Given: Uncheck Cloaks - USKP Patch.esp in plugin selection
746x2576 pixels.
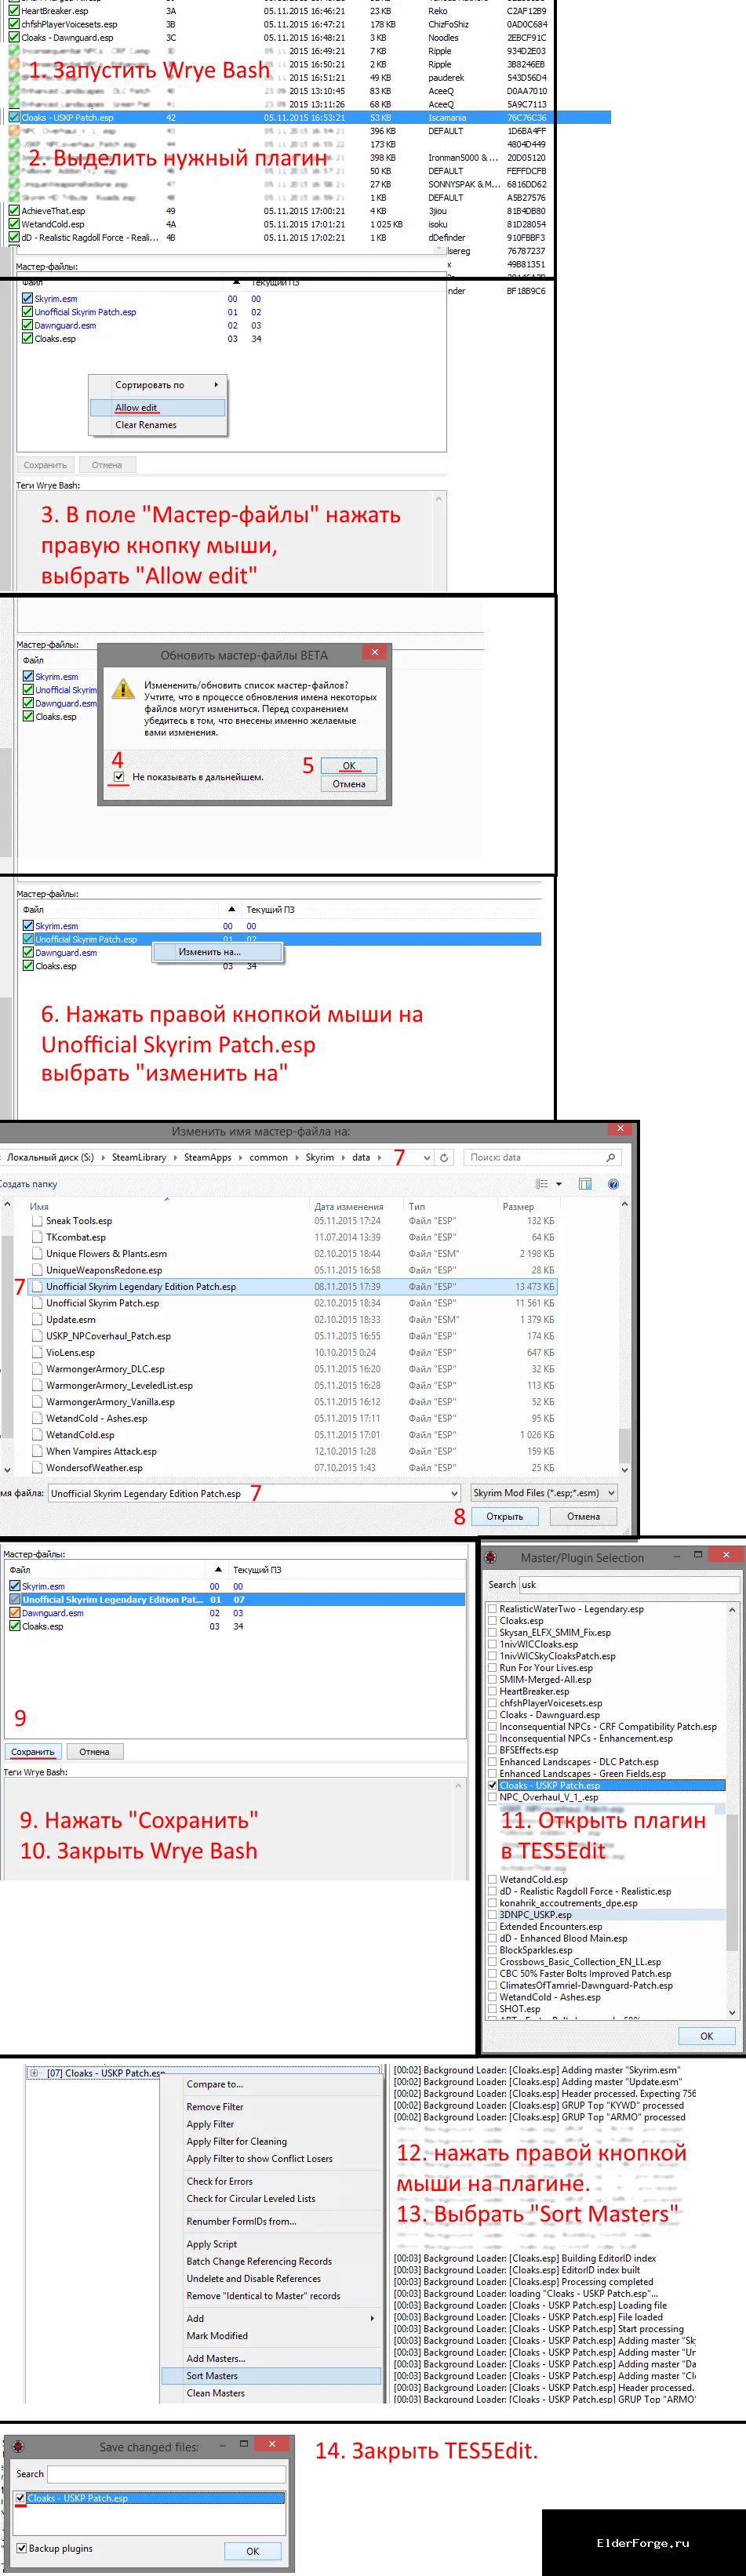Looking at the screenshot, I should [x=492, y=1785].
